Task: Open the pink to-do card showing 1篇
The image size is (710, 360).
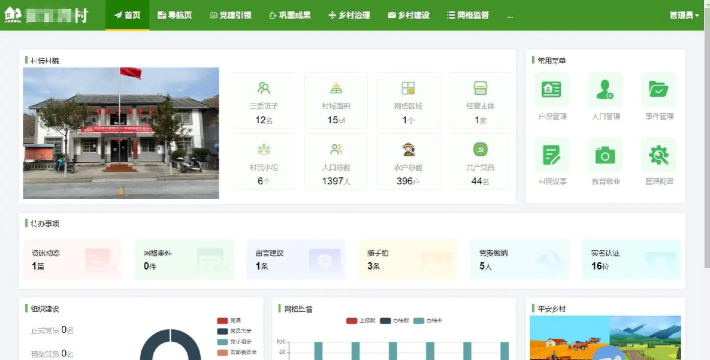Action: point(72,259)
